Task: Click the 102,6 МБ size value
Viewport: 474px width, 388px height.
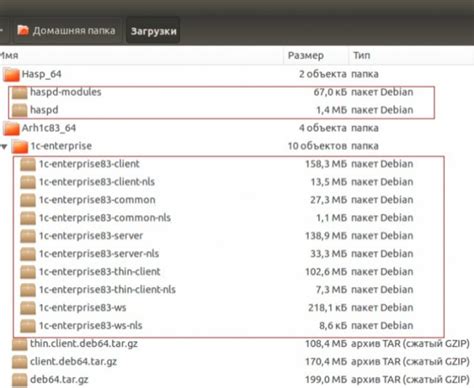Action: [326, 272]
